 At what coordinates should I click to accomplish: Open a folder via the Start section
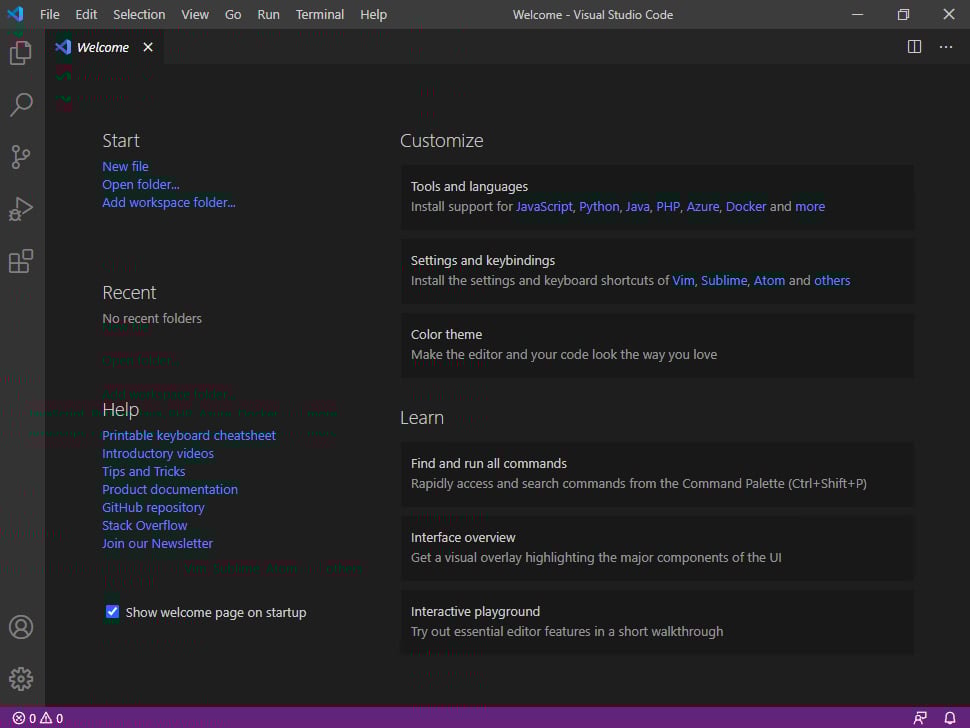pyautogui.click(x=140, y=184)
